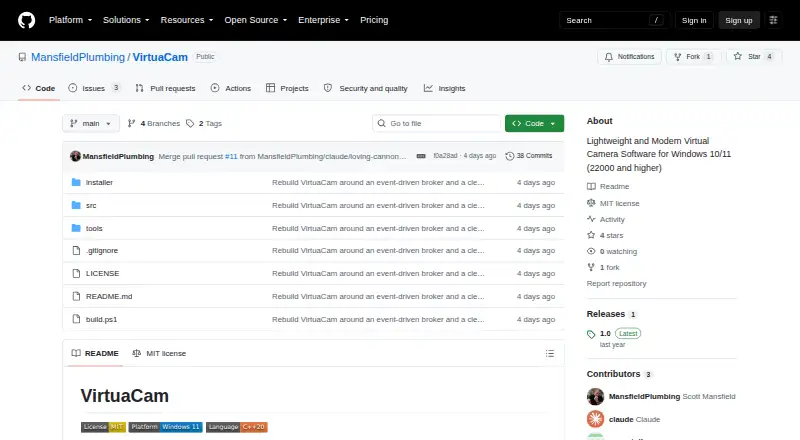View the 2 Tags link
The image size is (800, 440).
click(204, 124)
